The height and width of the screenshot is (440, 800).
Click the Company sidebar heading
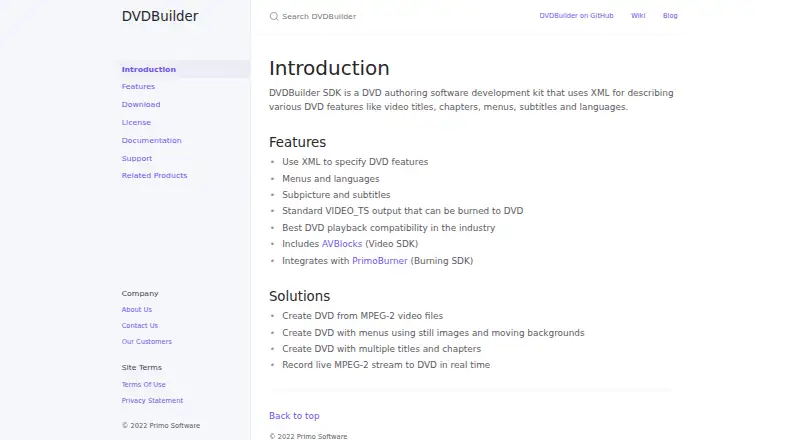(140, 294)
